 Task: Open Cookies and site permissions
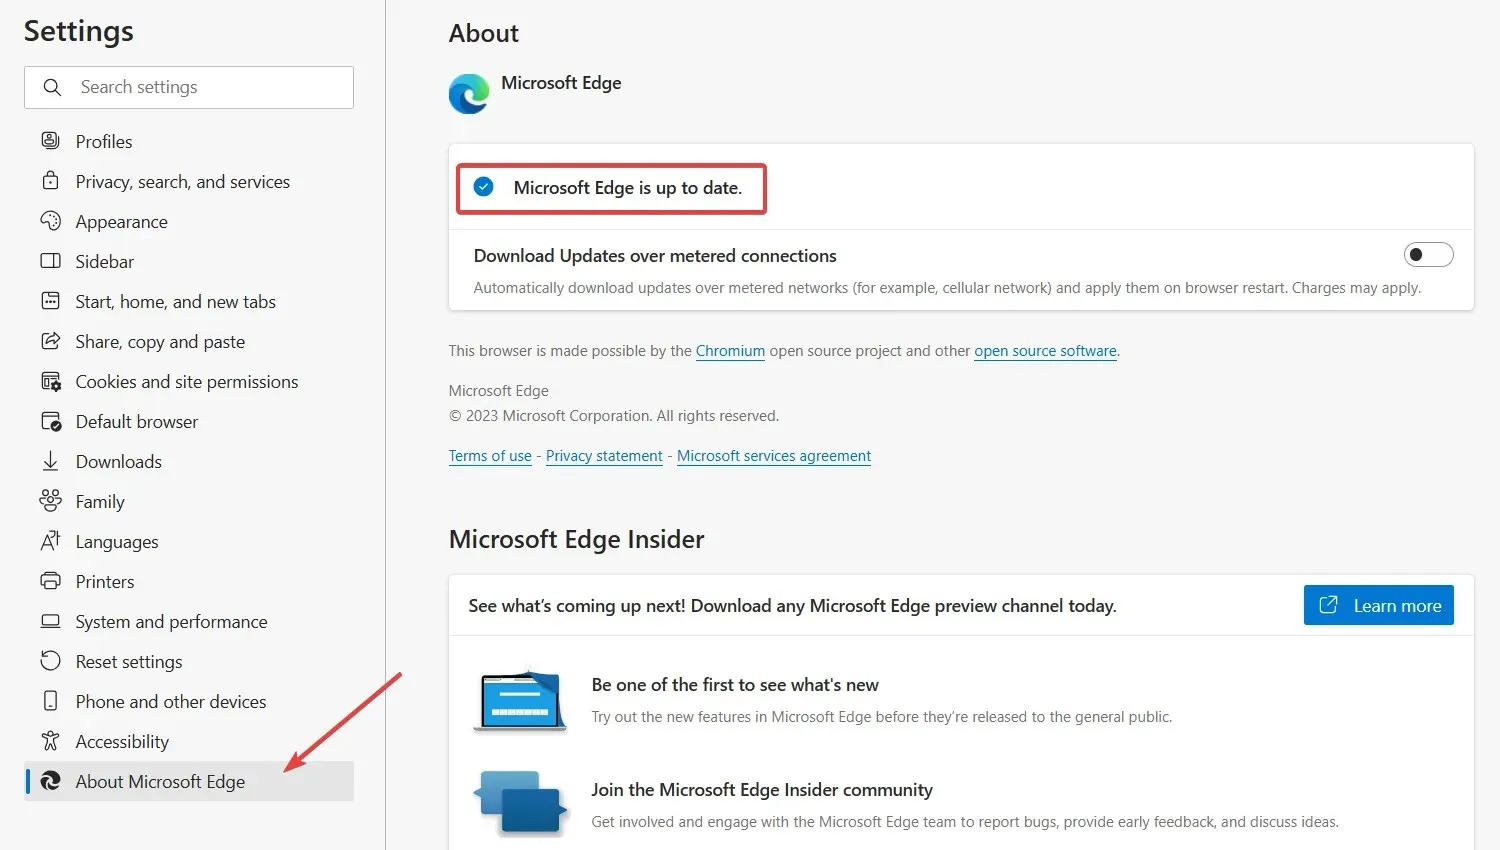tap(189, 381)
